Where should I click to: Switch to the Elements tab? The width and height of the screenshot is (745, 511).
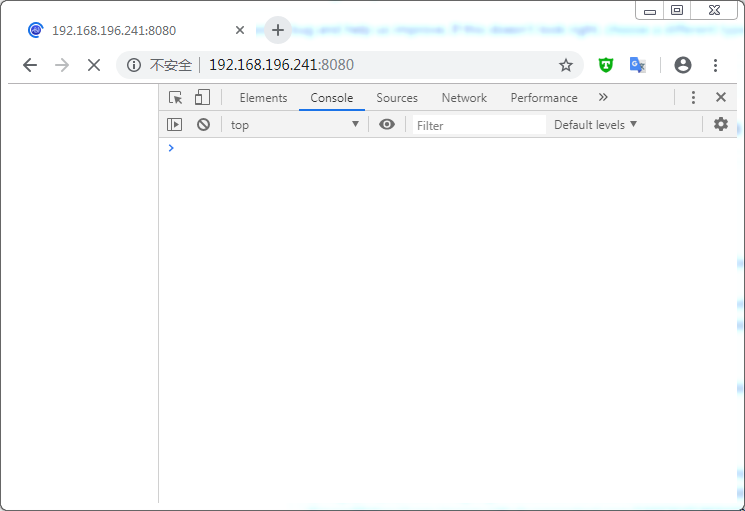[263, 98]
